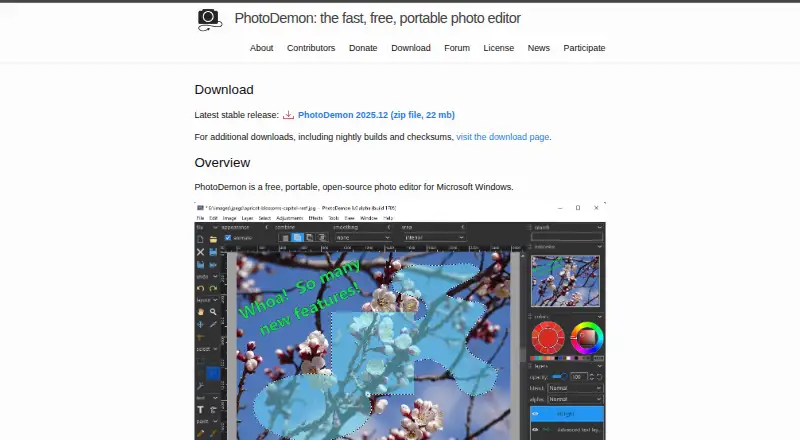Follow the 'visit the download page' link
800x440 pixels.
503,137
